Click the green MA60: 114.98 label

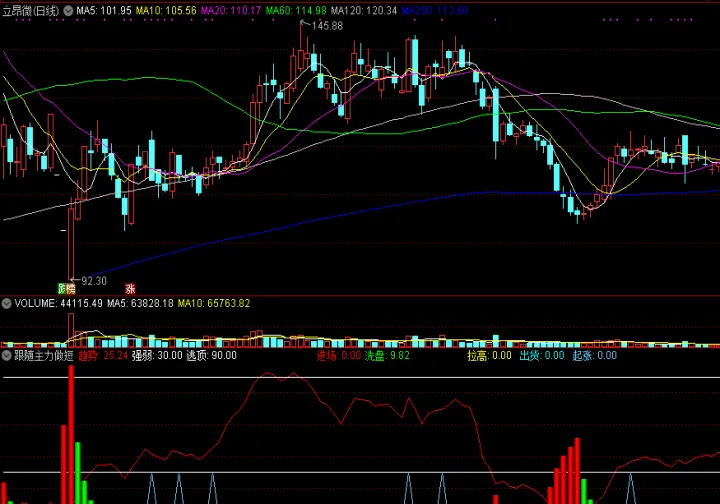[x=296, y=9]
